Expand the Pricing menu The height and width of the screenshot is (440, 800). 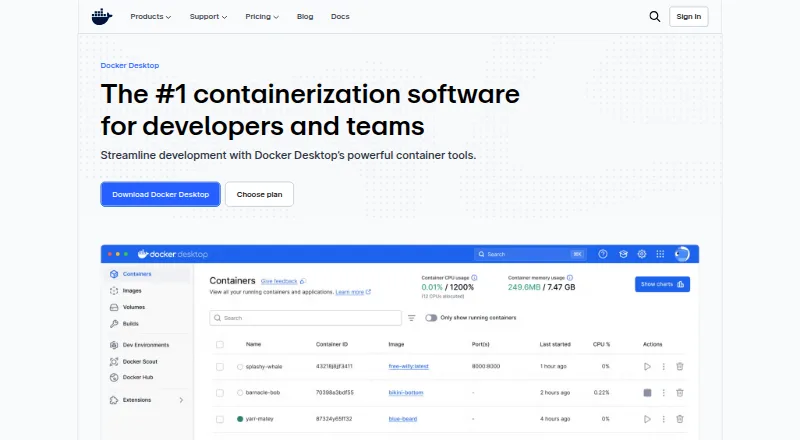tap(262, 17)
